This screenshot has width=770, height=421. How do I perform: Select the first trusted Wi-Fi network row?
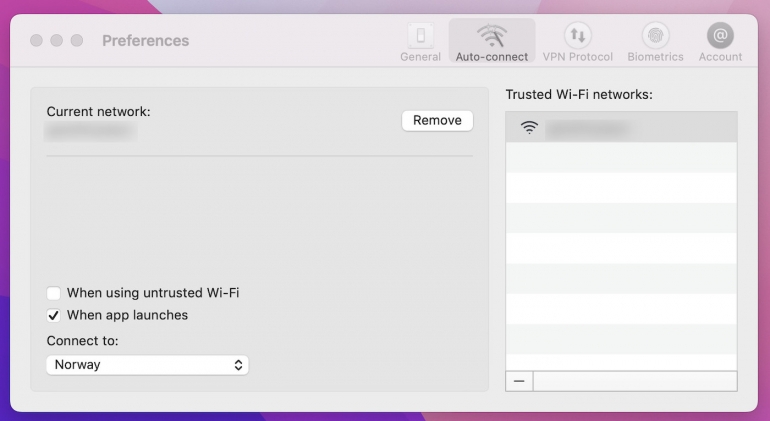621,128
